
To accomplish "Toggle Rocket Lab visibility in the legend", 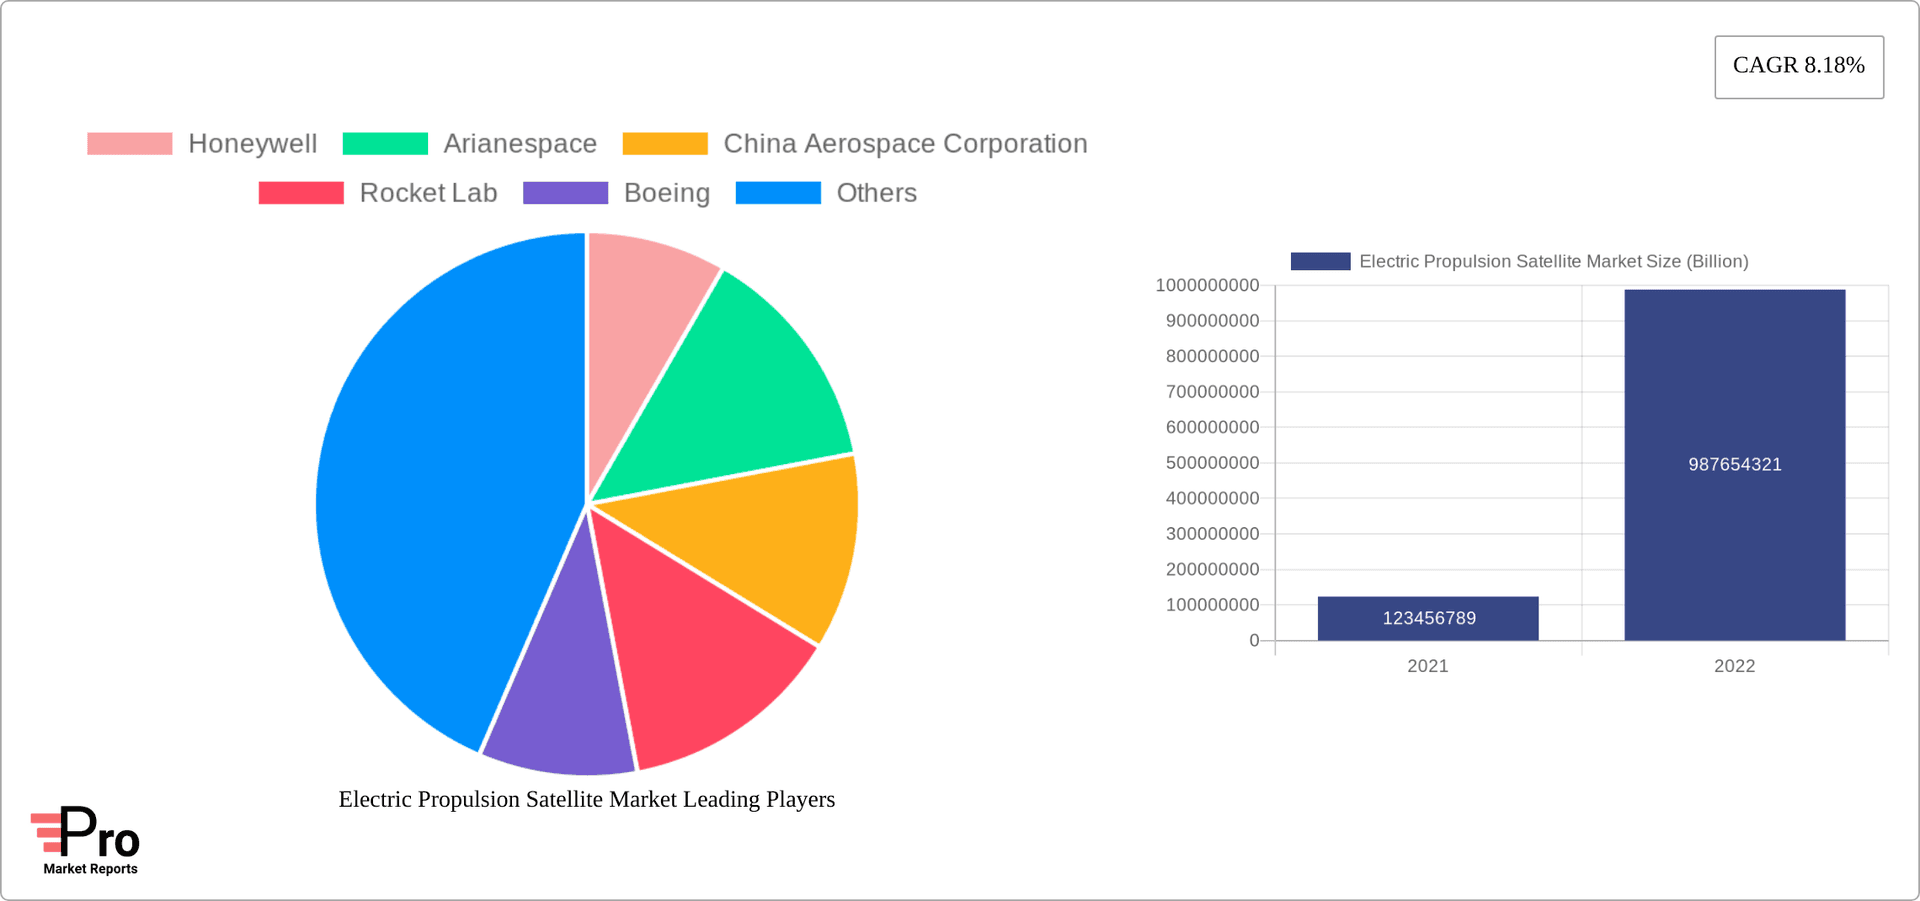I will tap(428, 192).
